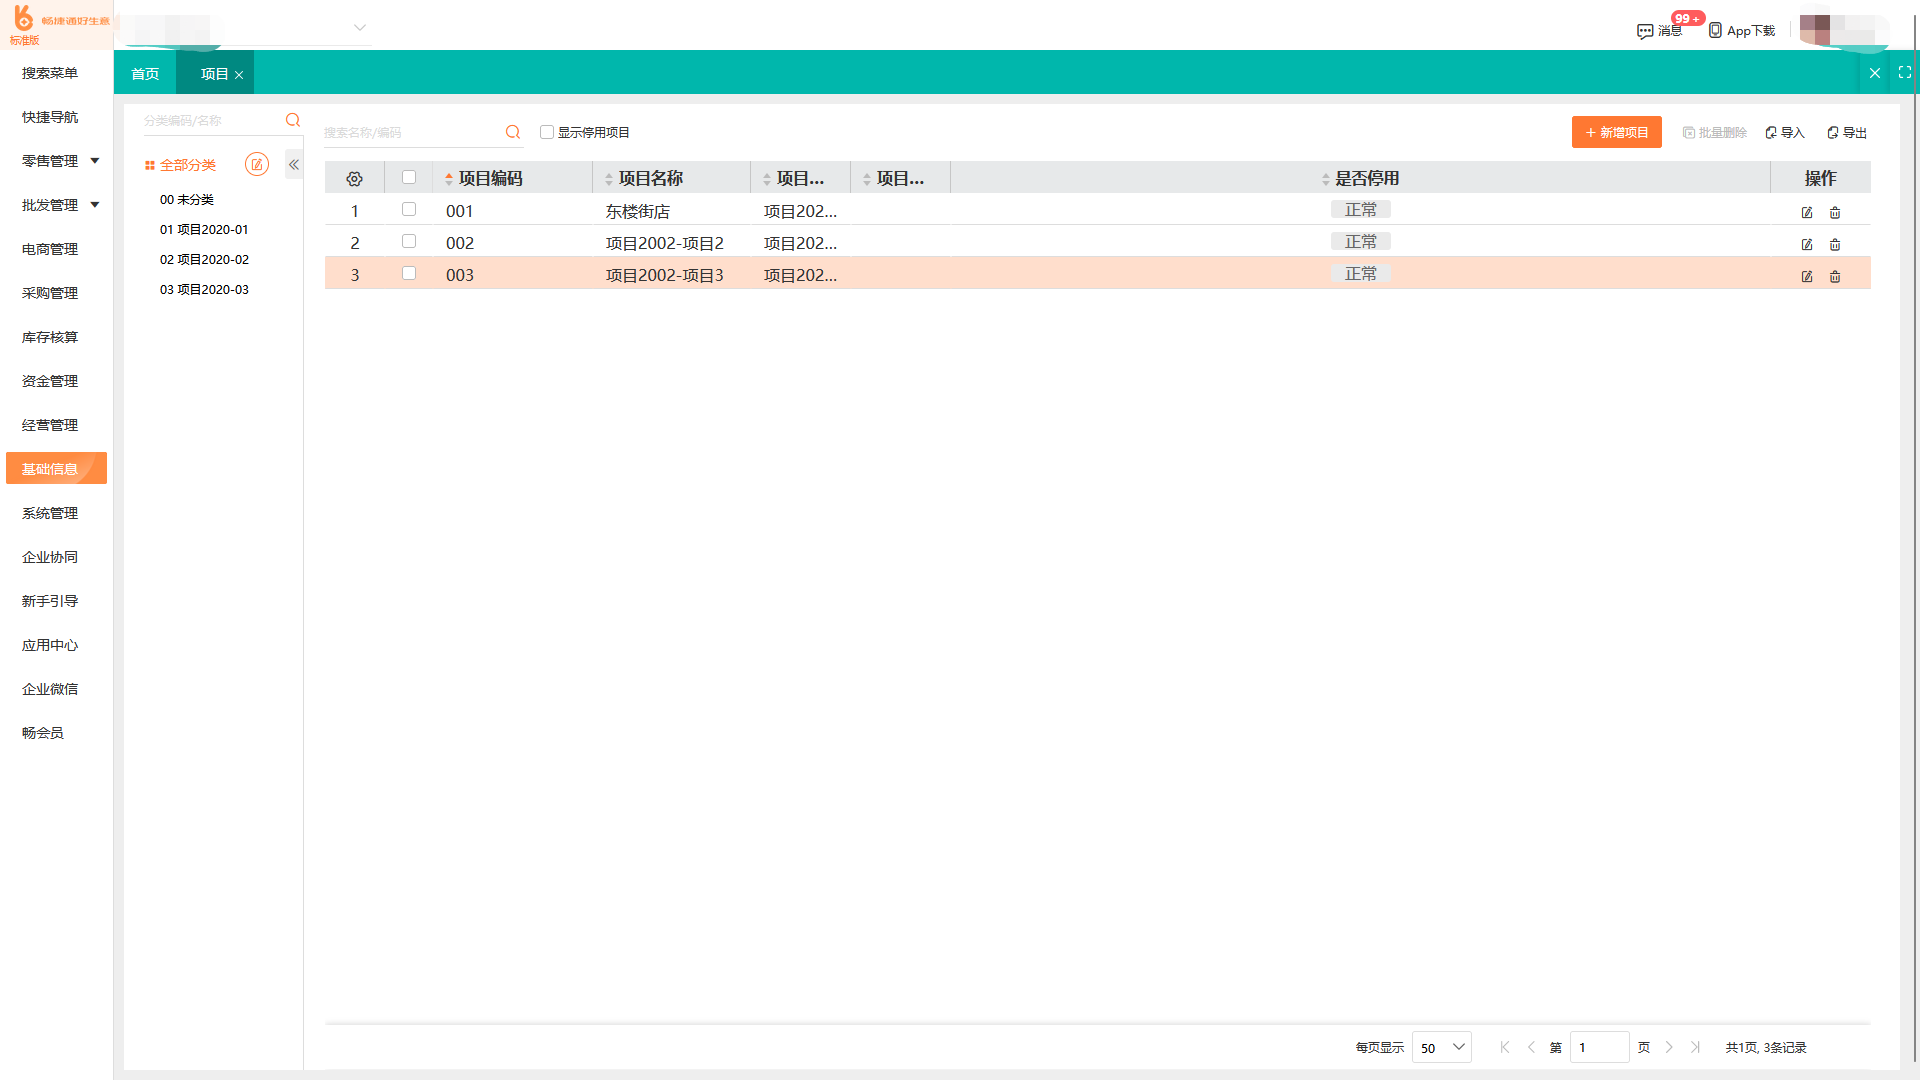Image resolution: width=1920 pixels, height=1080 pixels.
Task: Expand the 全部分类 tree item
Action: click(149, 164)
